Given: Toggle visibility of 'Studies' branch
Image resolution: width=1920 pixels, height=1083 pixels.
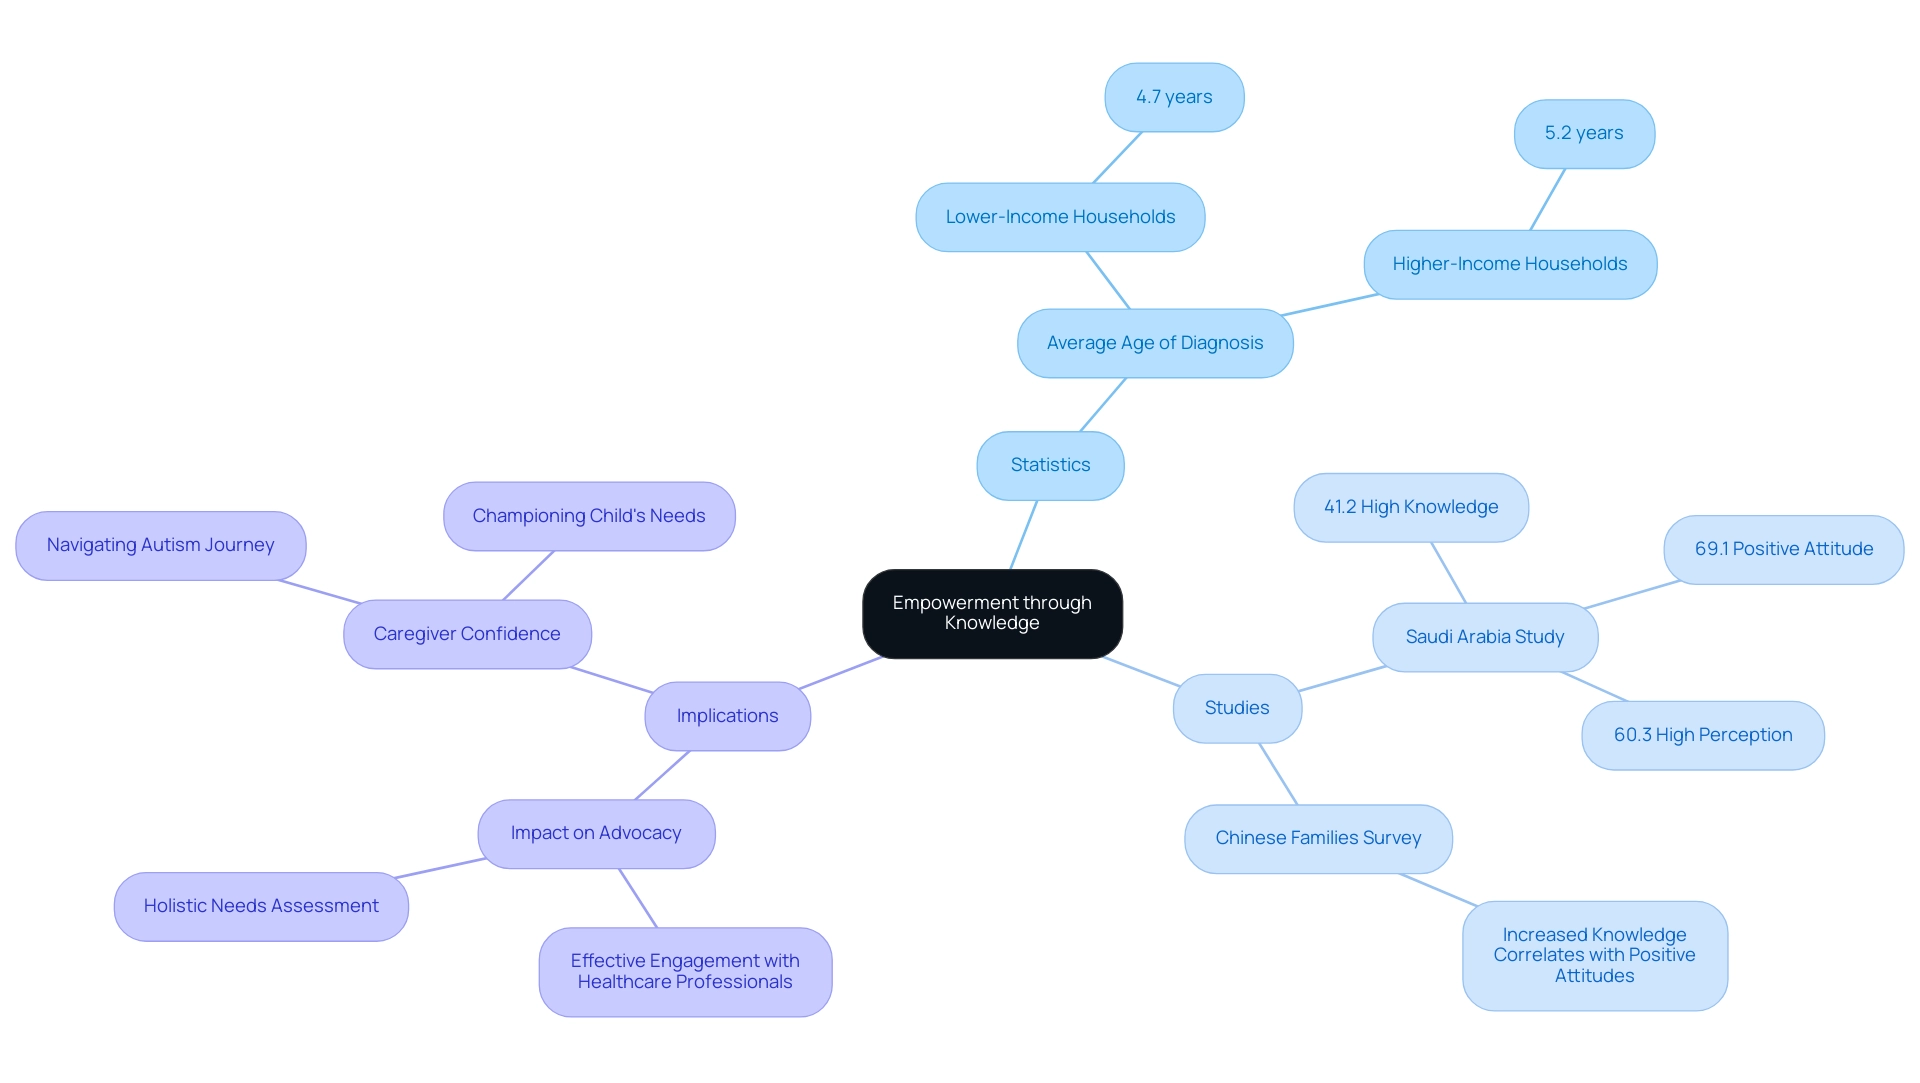Looking at the screenshot, I should (x=1237, y=708).
